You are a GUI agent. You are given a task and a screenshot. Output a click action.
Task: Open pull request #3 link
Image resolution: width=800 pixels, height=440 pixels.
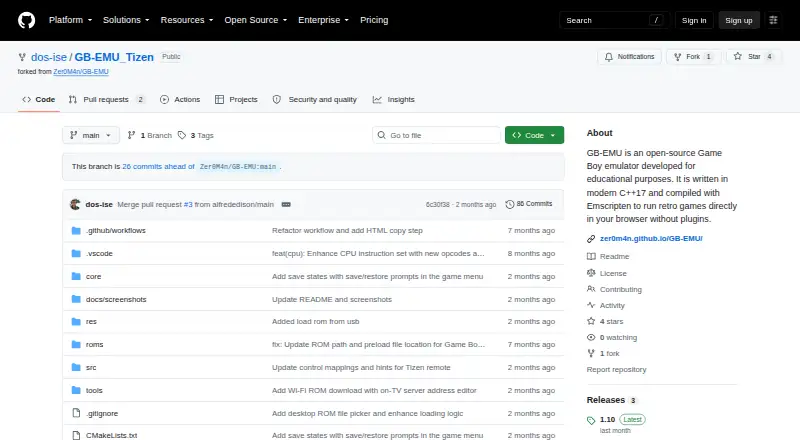pos(188,204)
